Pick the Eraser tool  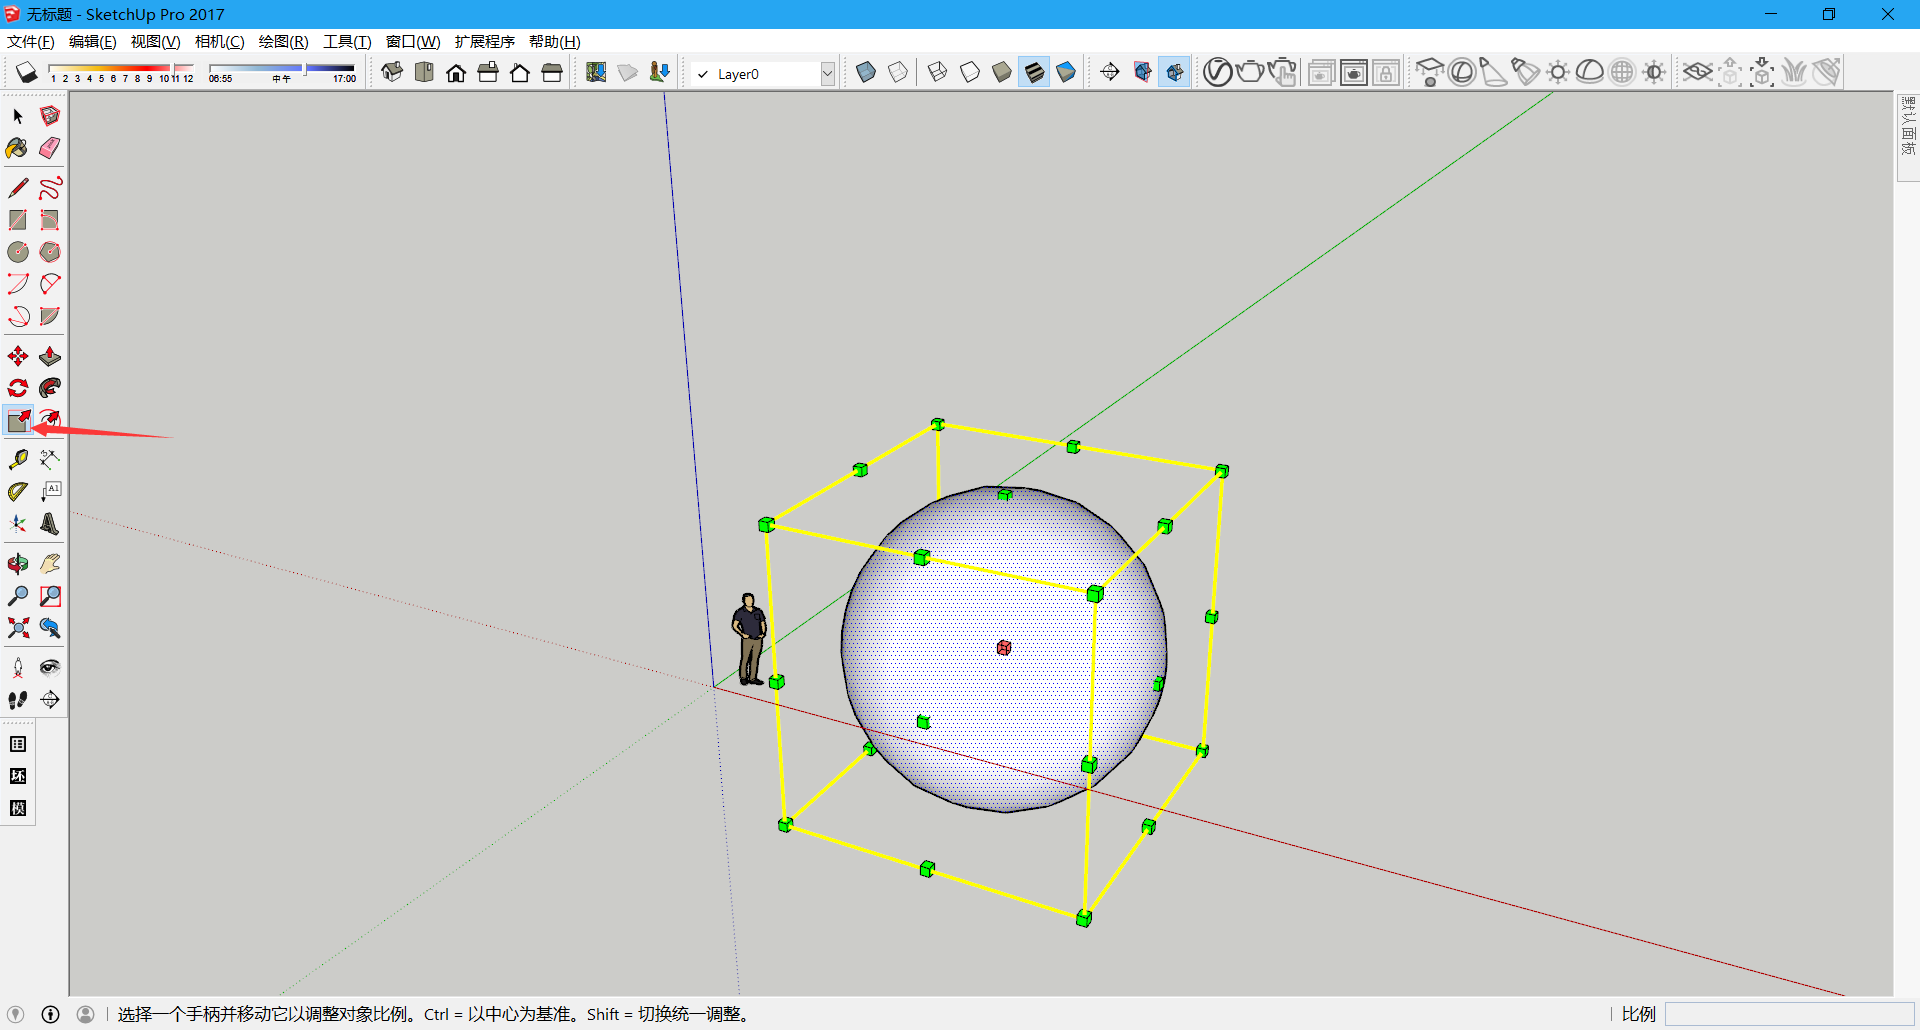(50, 149)
